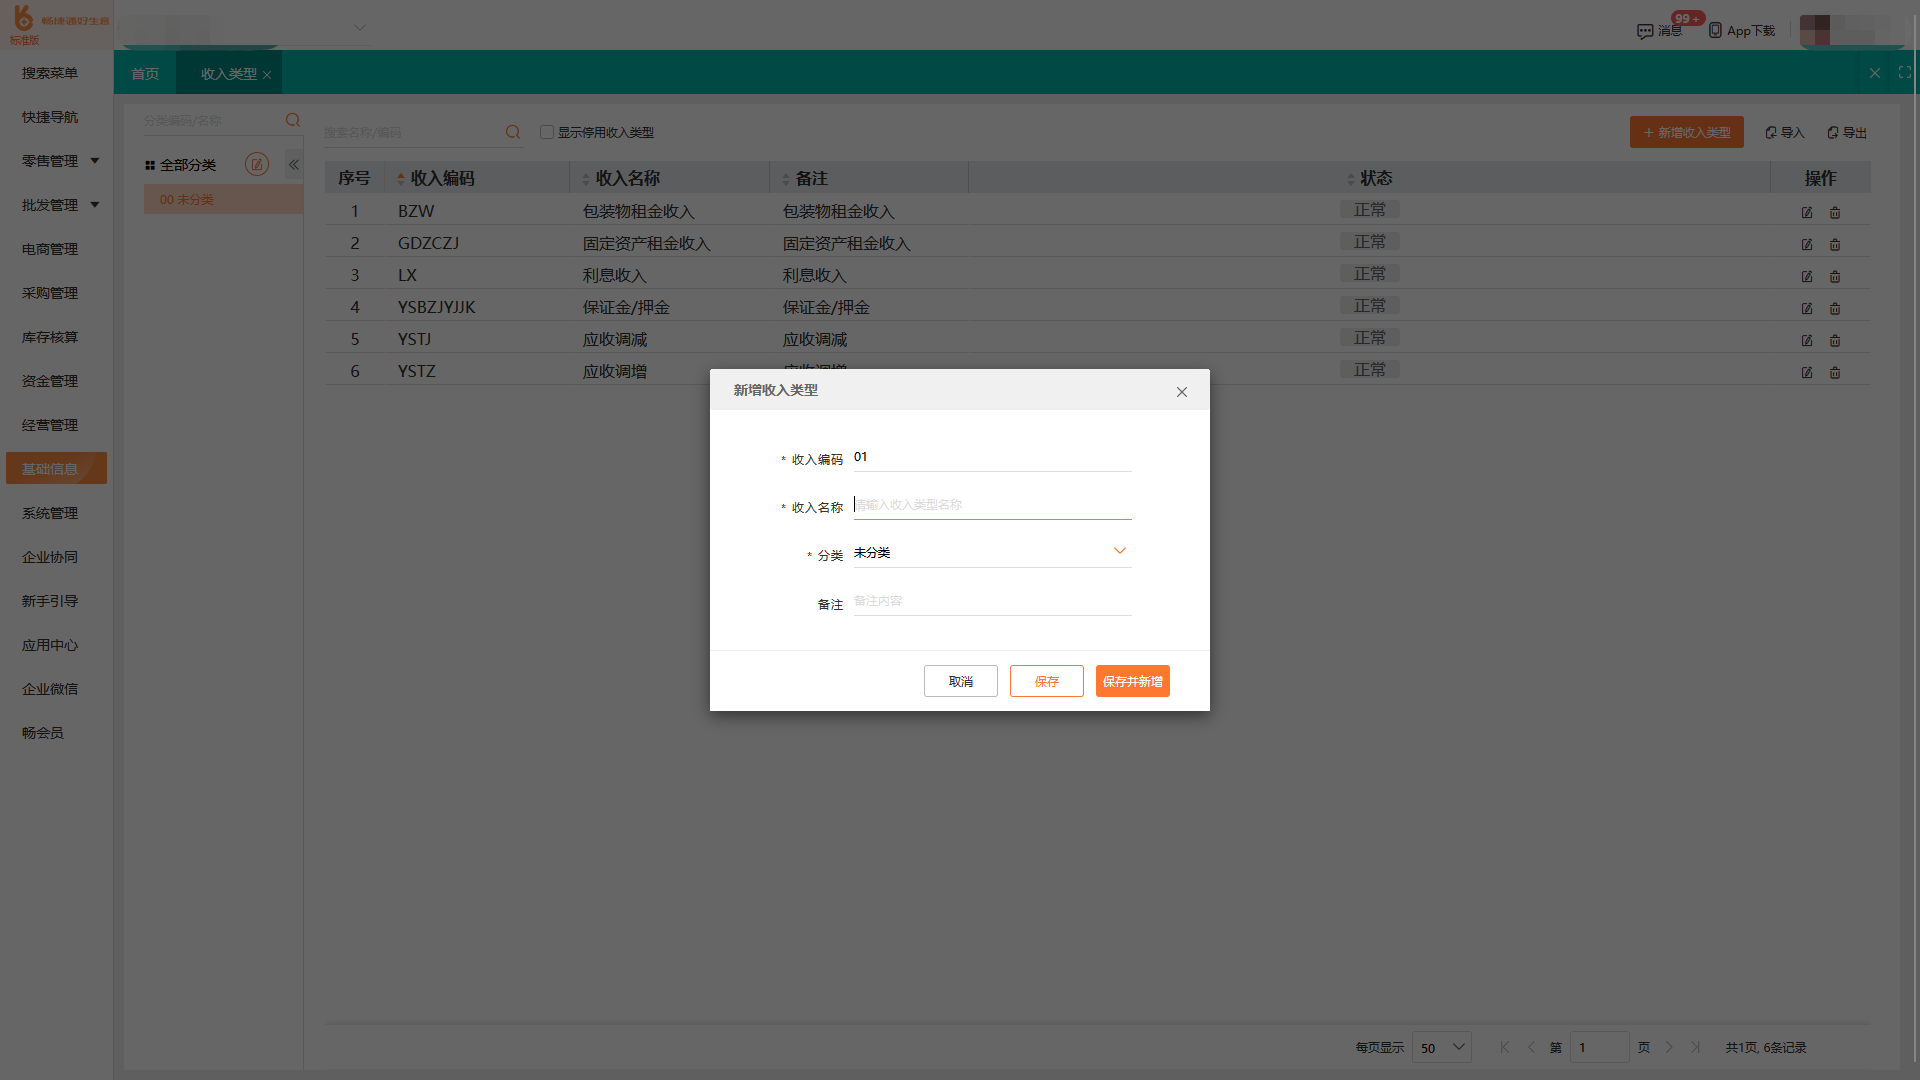Click 取消 button to close dialog

(961, 682)
